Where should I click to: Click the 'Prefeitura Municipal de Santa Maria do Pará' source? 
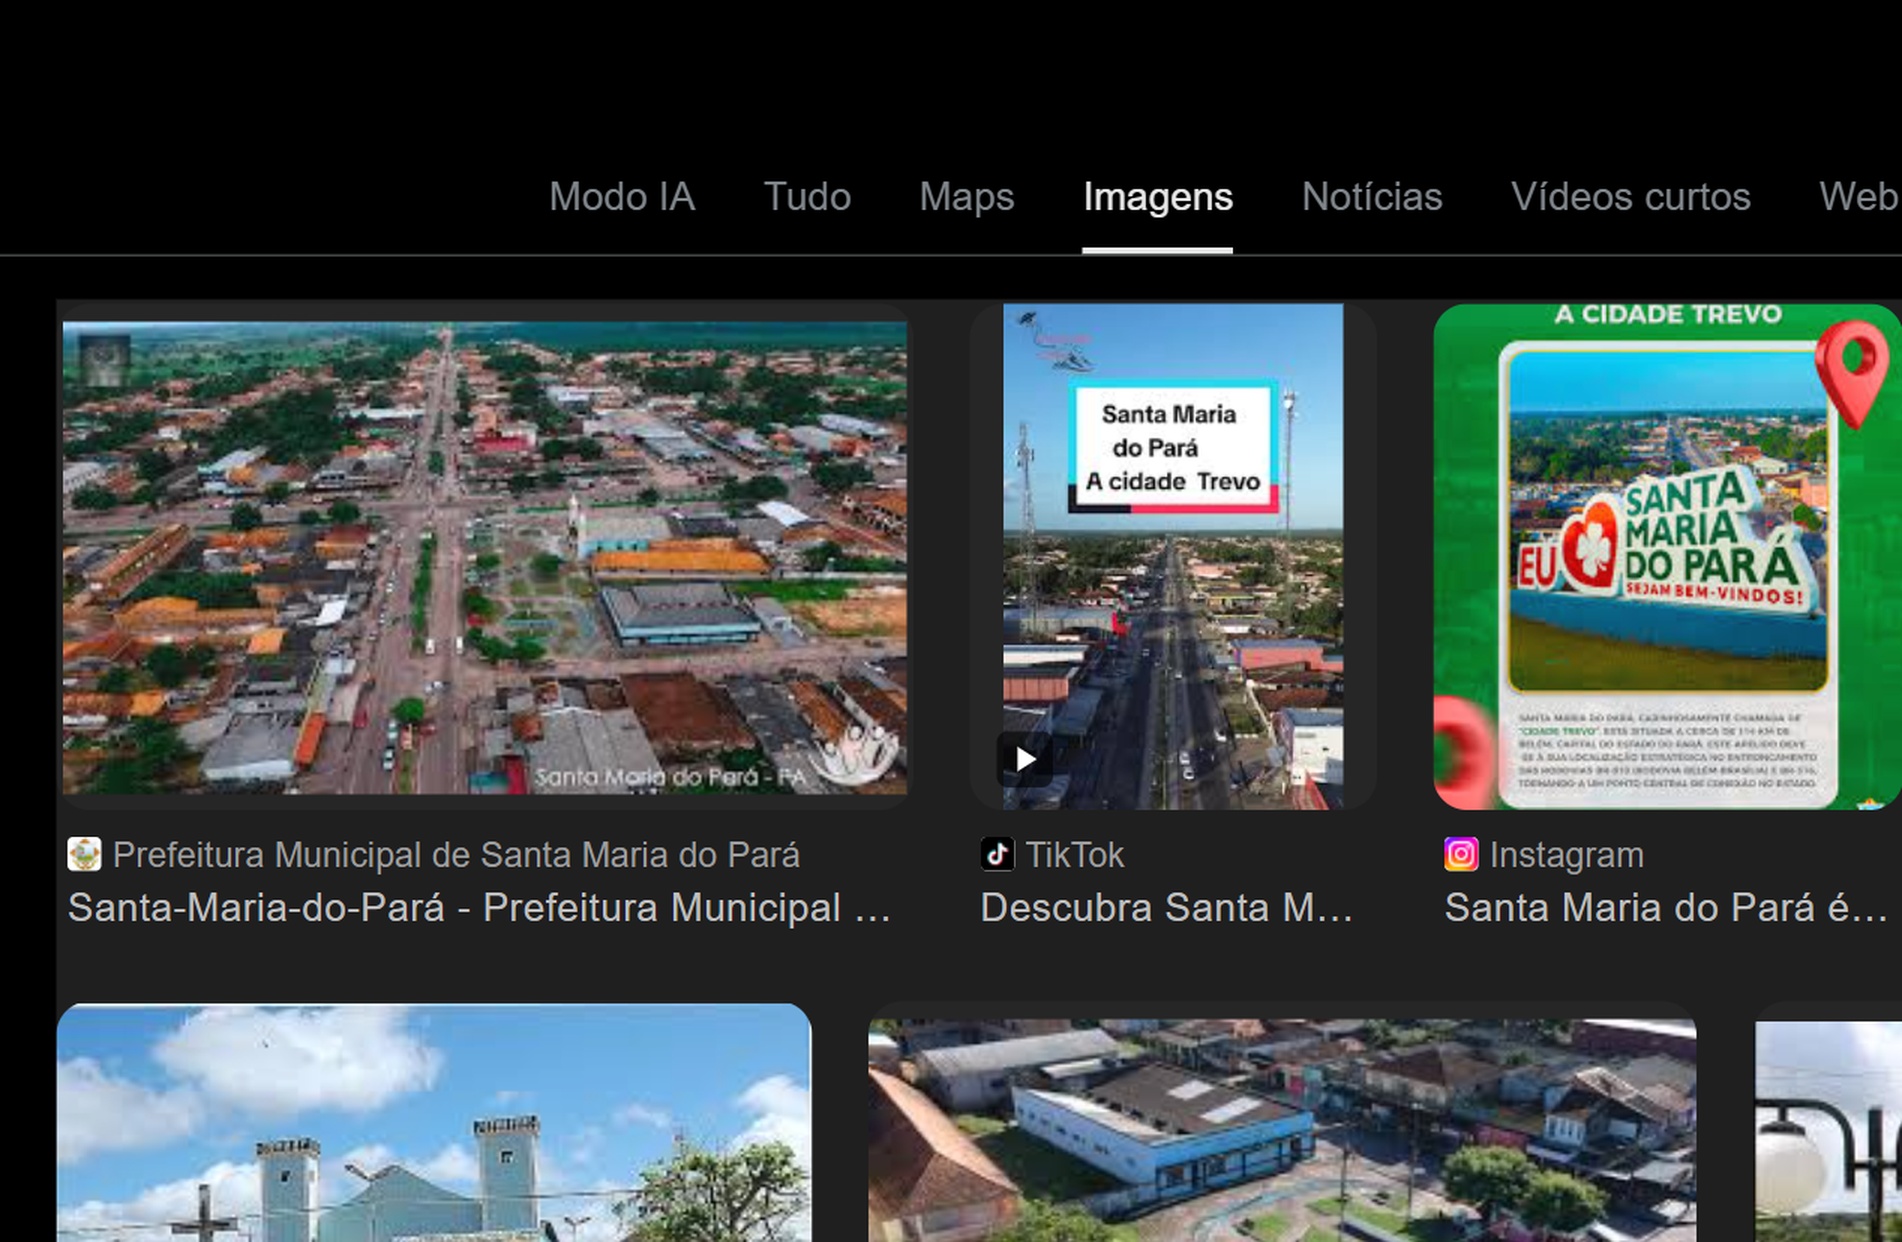point(456,855)
